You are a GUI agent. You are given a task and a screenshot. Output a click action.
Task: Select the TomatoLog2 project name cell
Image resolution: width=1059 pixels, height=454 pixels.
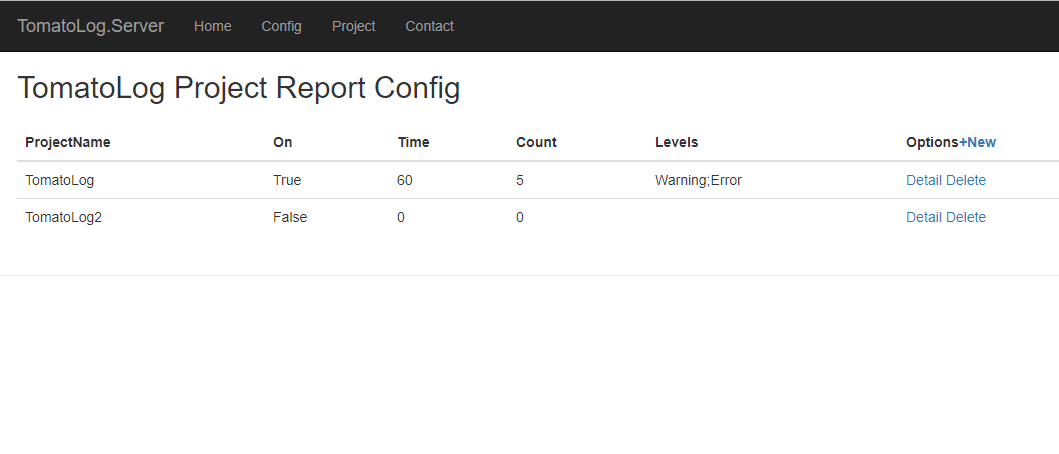click(63, 217)
